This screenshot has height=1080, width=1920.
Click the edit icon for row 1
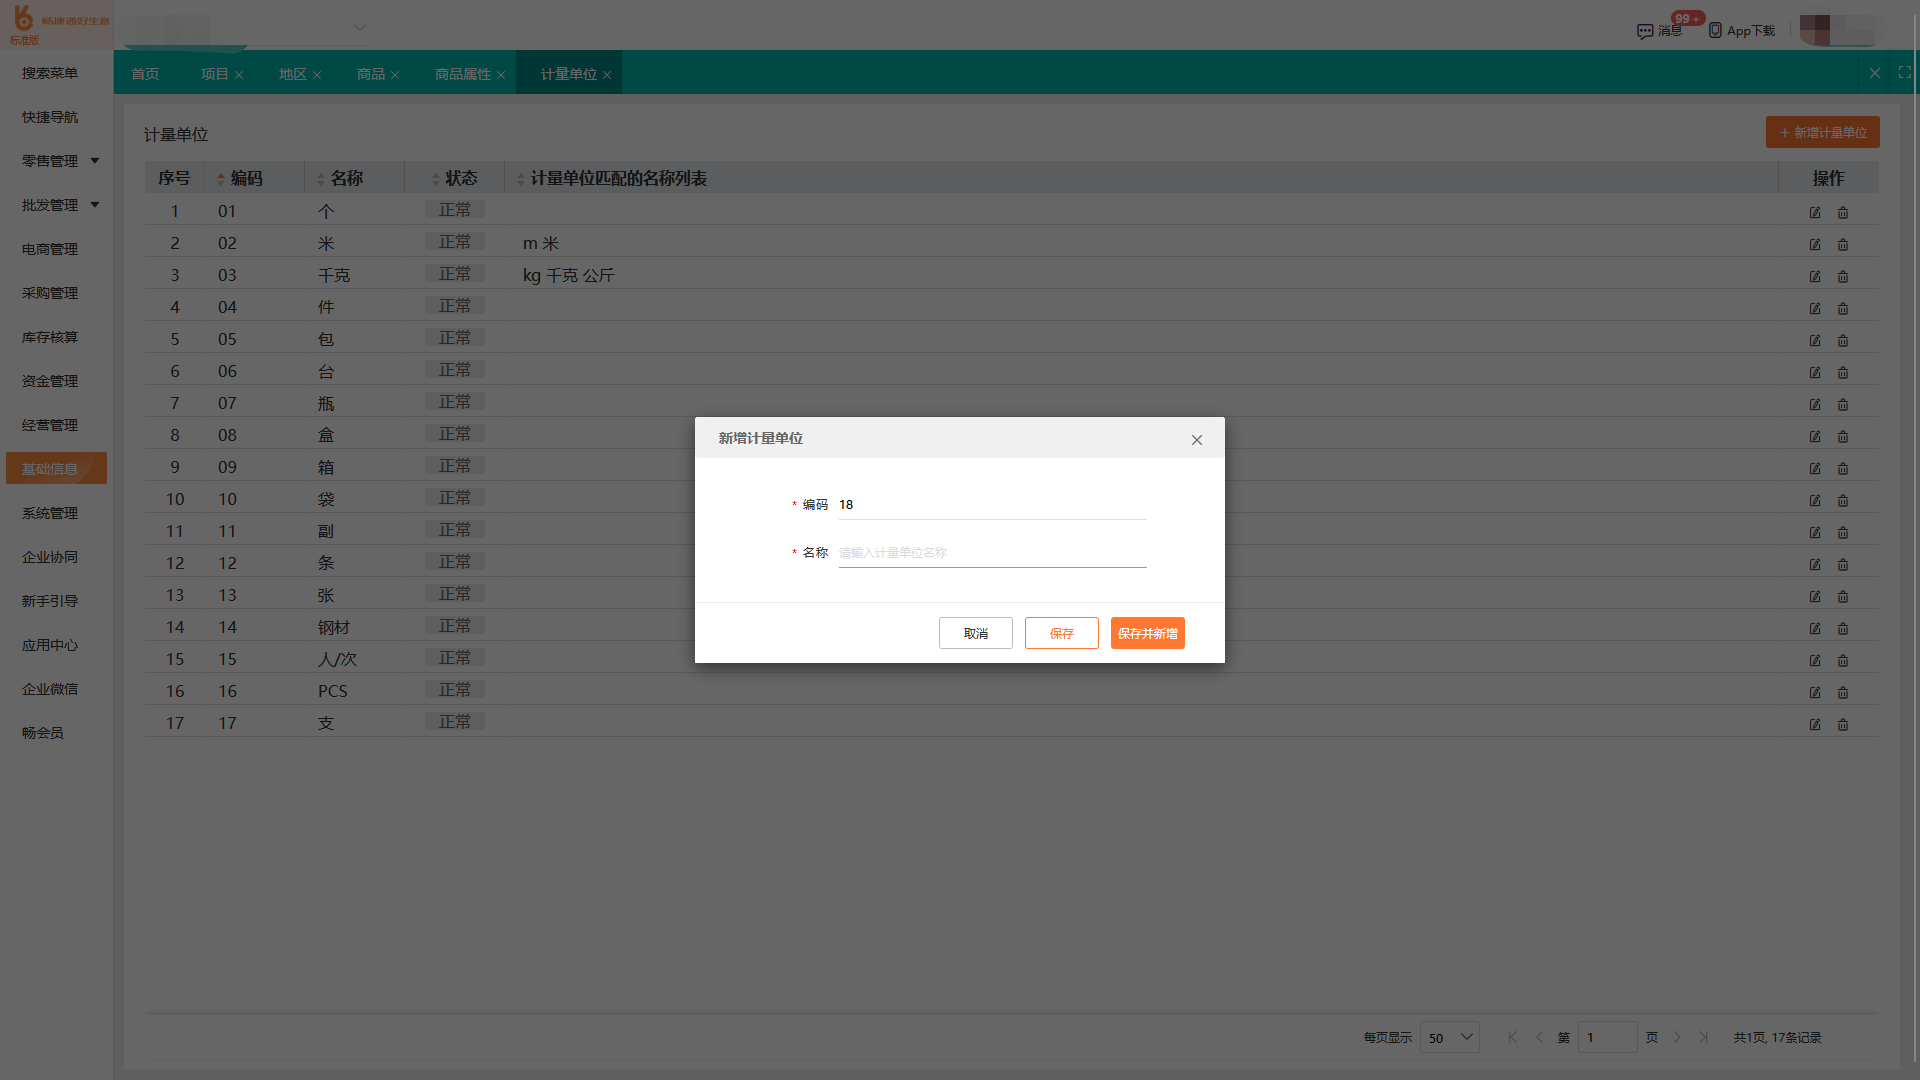click(x=1815, y=211)
